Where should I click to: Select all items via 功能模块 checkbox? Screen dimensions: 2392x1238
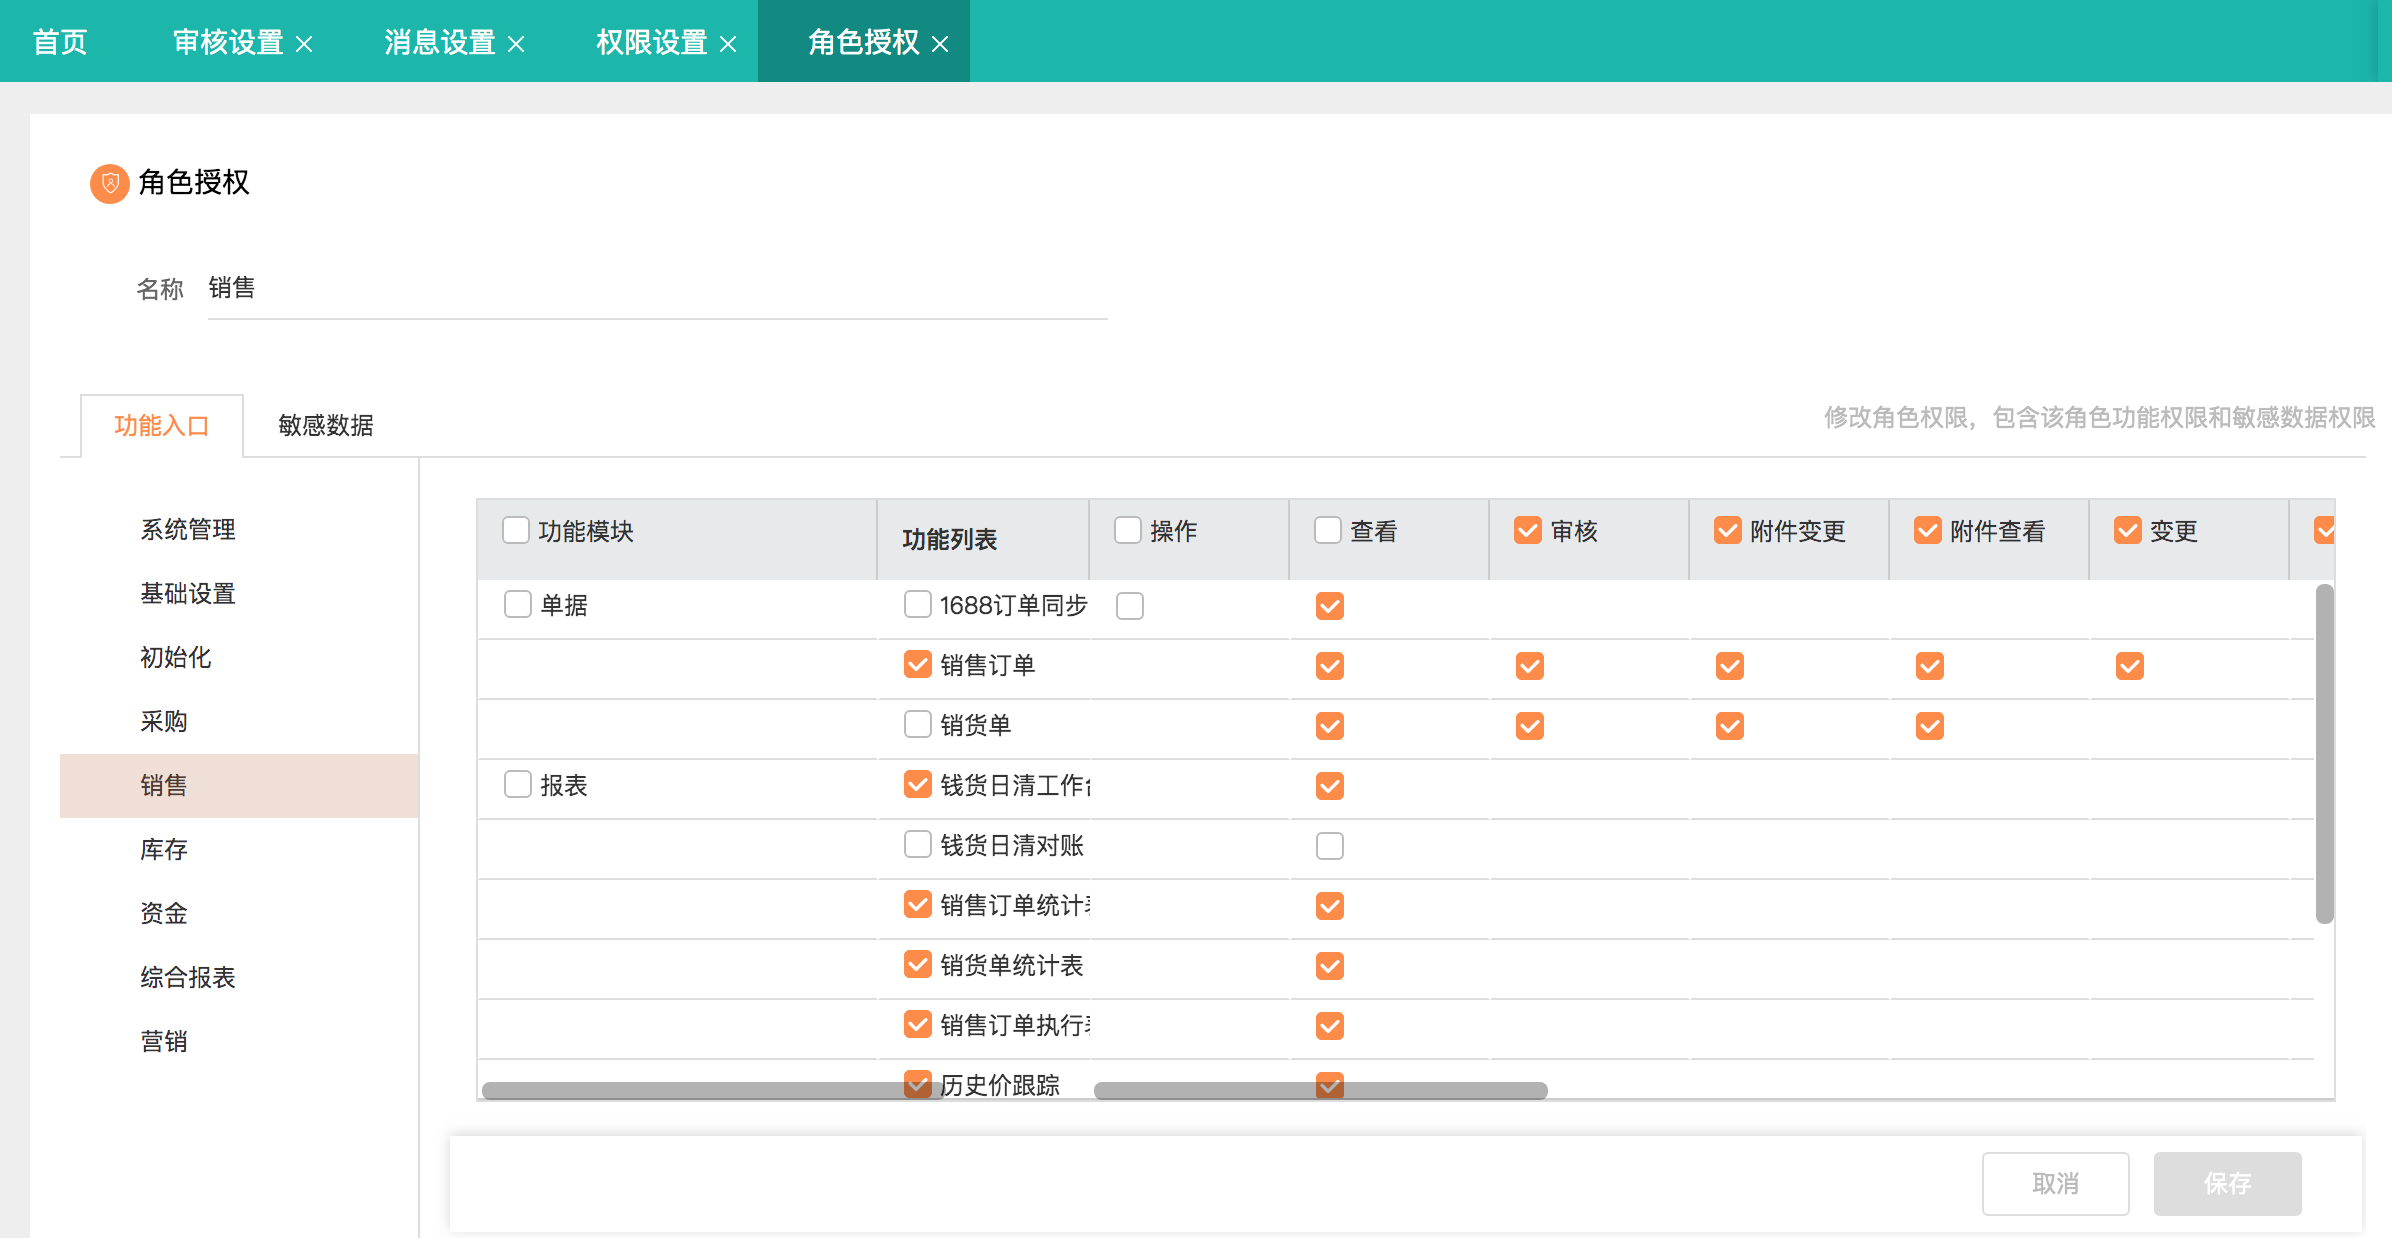tap(516, 531)
